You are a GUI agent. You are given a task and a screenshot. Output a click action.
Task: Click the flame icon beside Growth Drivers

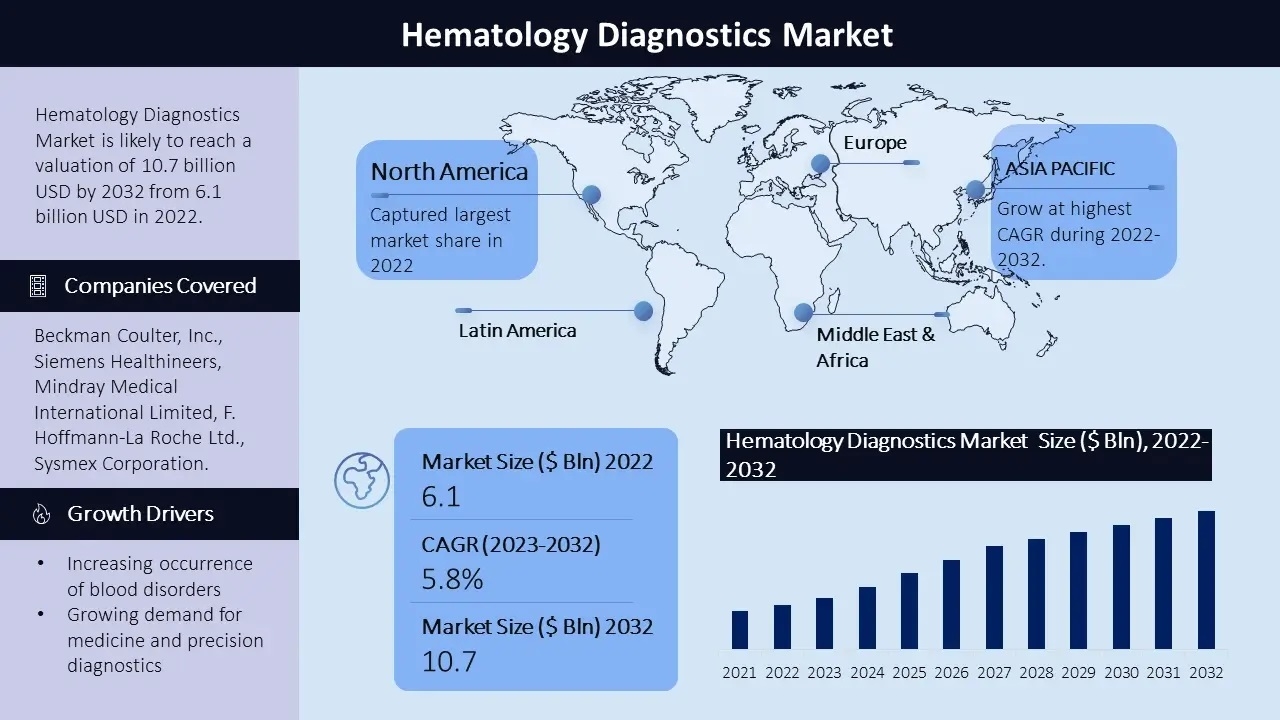coord(41,514)
